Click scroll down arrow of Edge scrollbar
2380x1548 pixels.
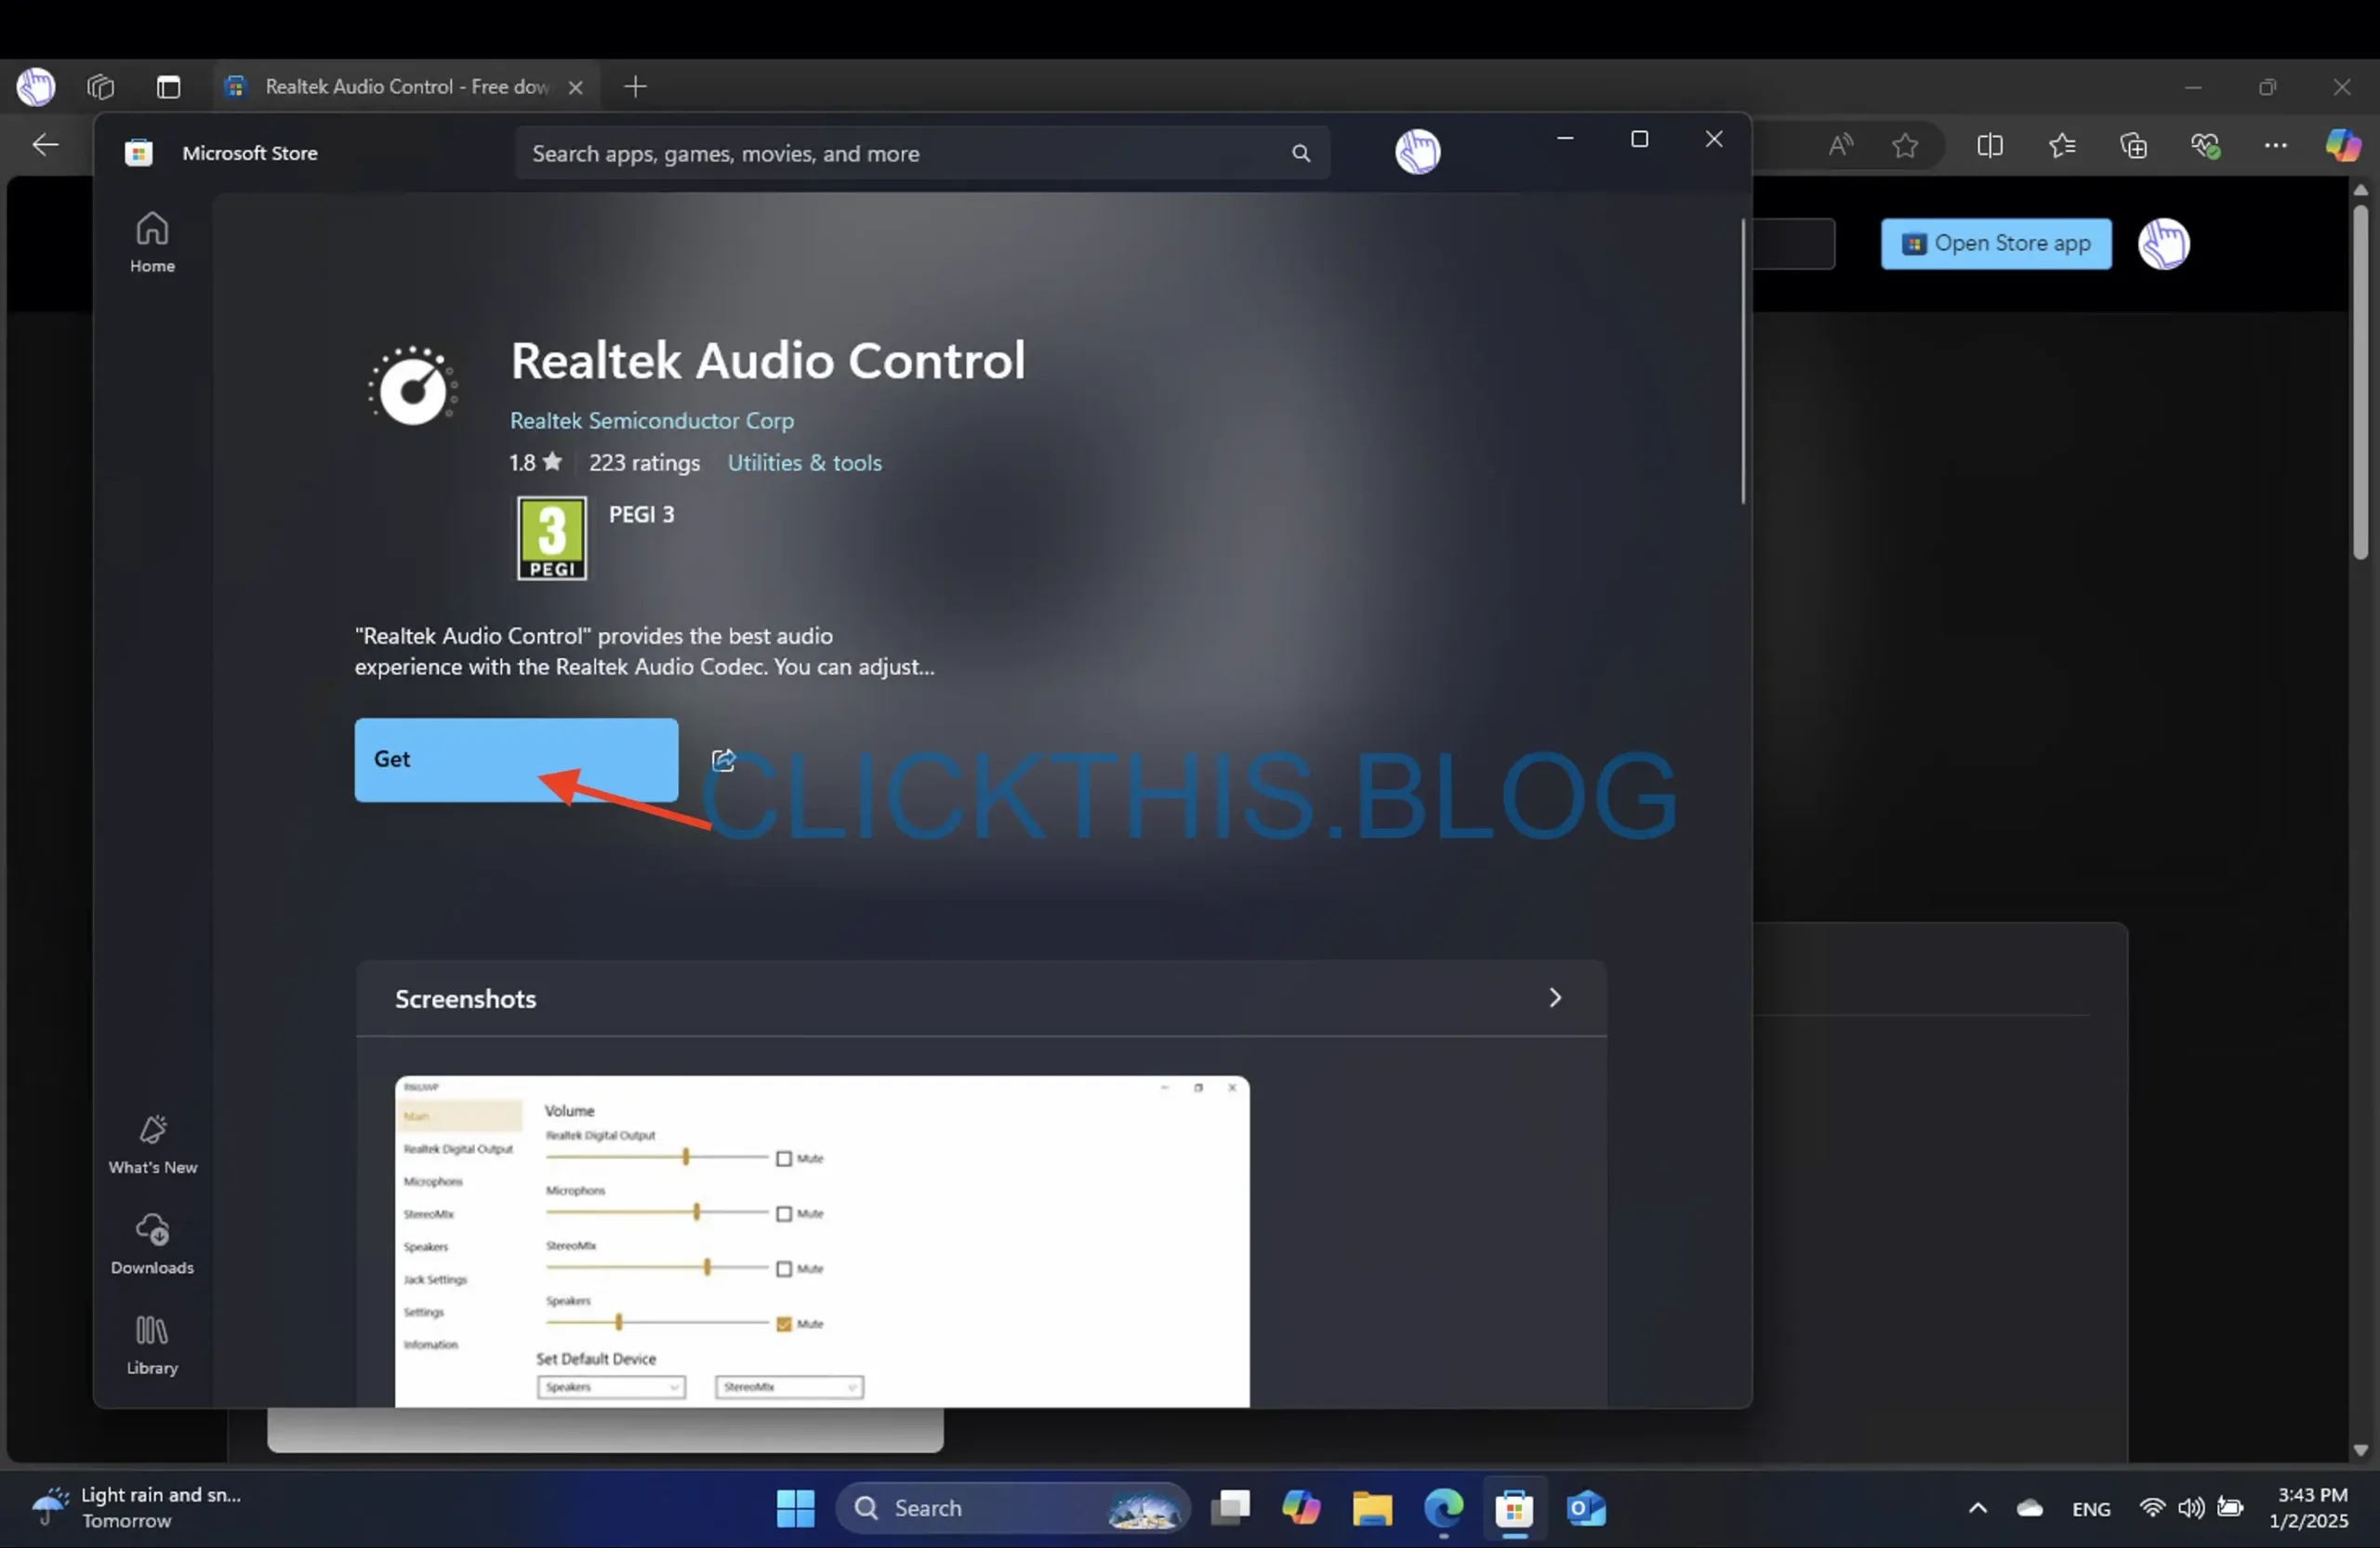[2360, 1450]
